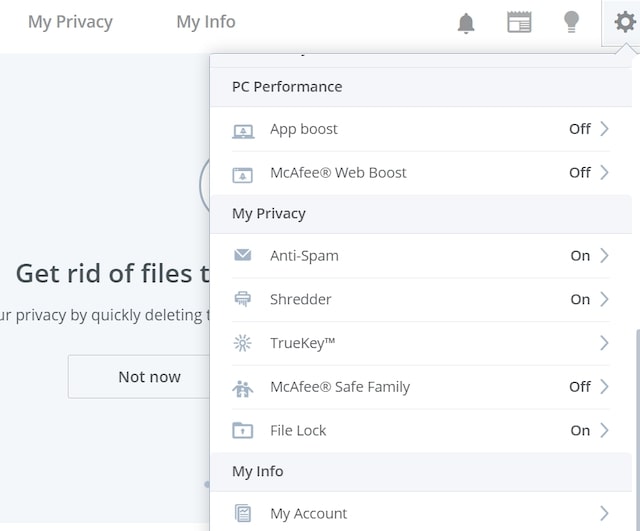The width and height of the screenshot is (640, 531).
Task: Select the Shredder menu entry
Action: click(421, 300)
